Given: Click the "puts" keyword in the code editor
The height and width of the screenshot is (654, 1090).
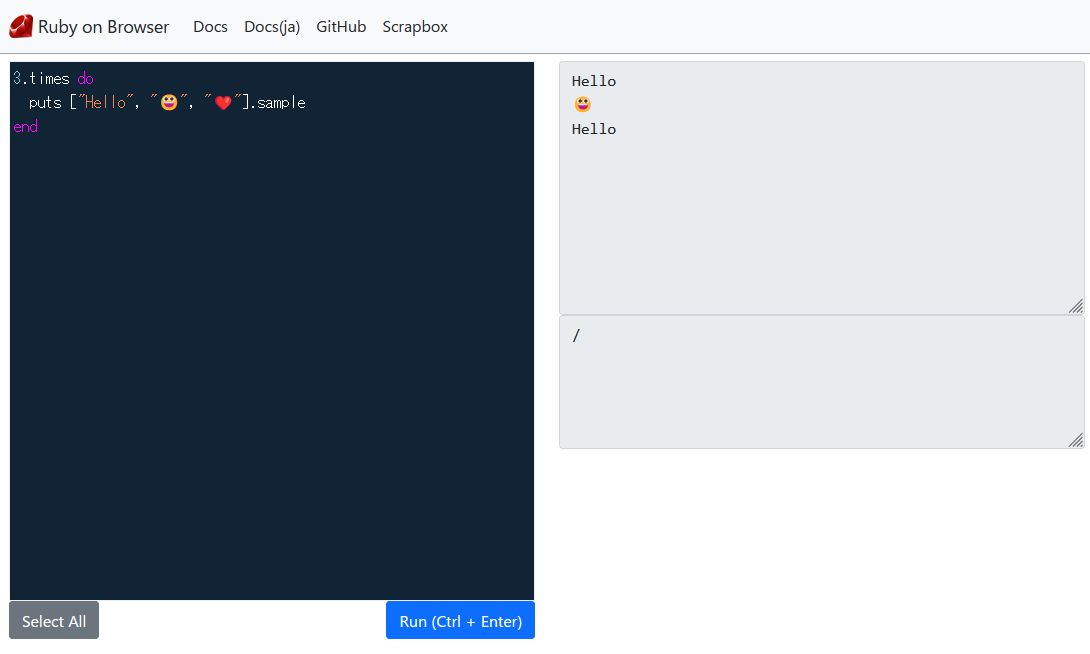Looking at the screenshot, I should (45, 103).
